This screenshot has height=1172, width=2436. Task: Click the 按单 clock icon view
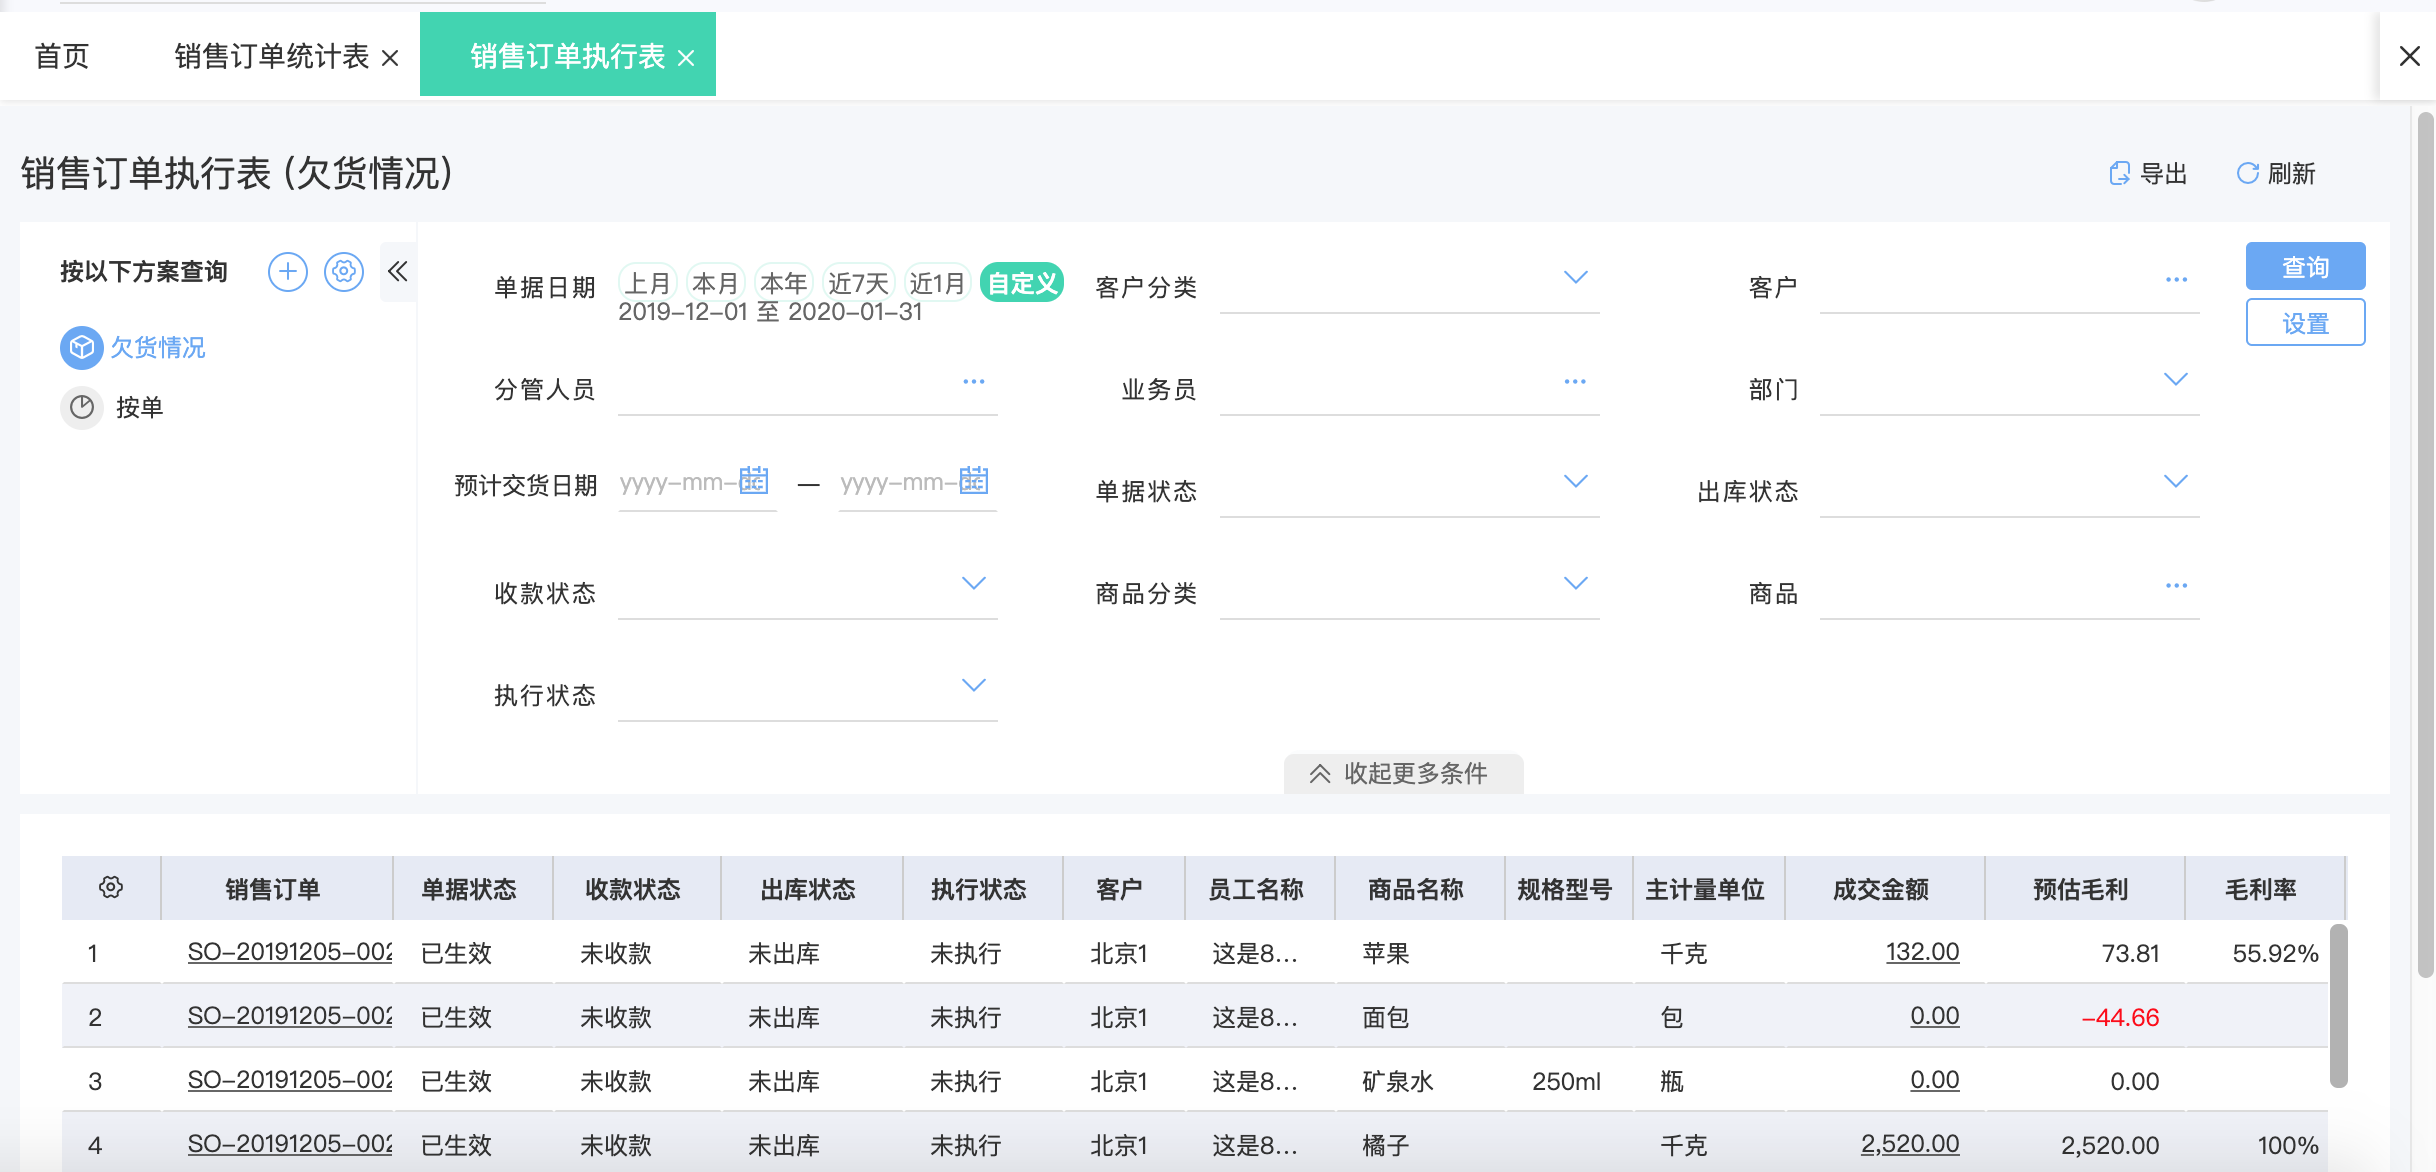click(x=81, y=407)
